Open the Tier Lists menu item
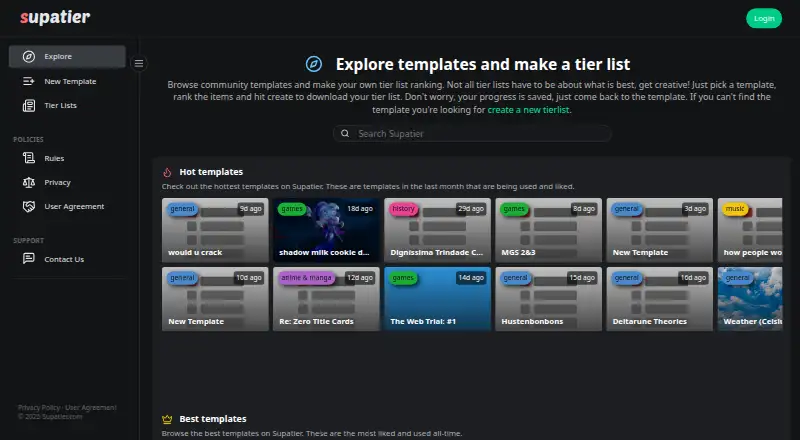 point(67,106)
